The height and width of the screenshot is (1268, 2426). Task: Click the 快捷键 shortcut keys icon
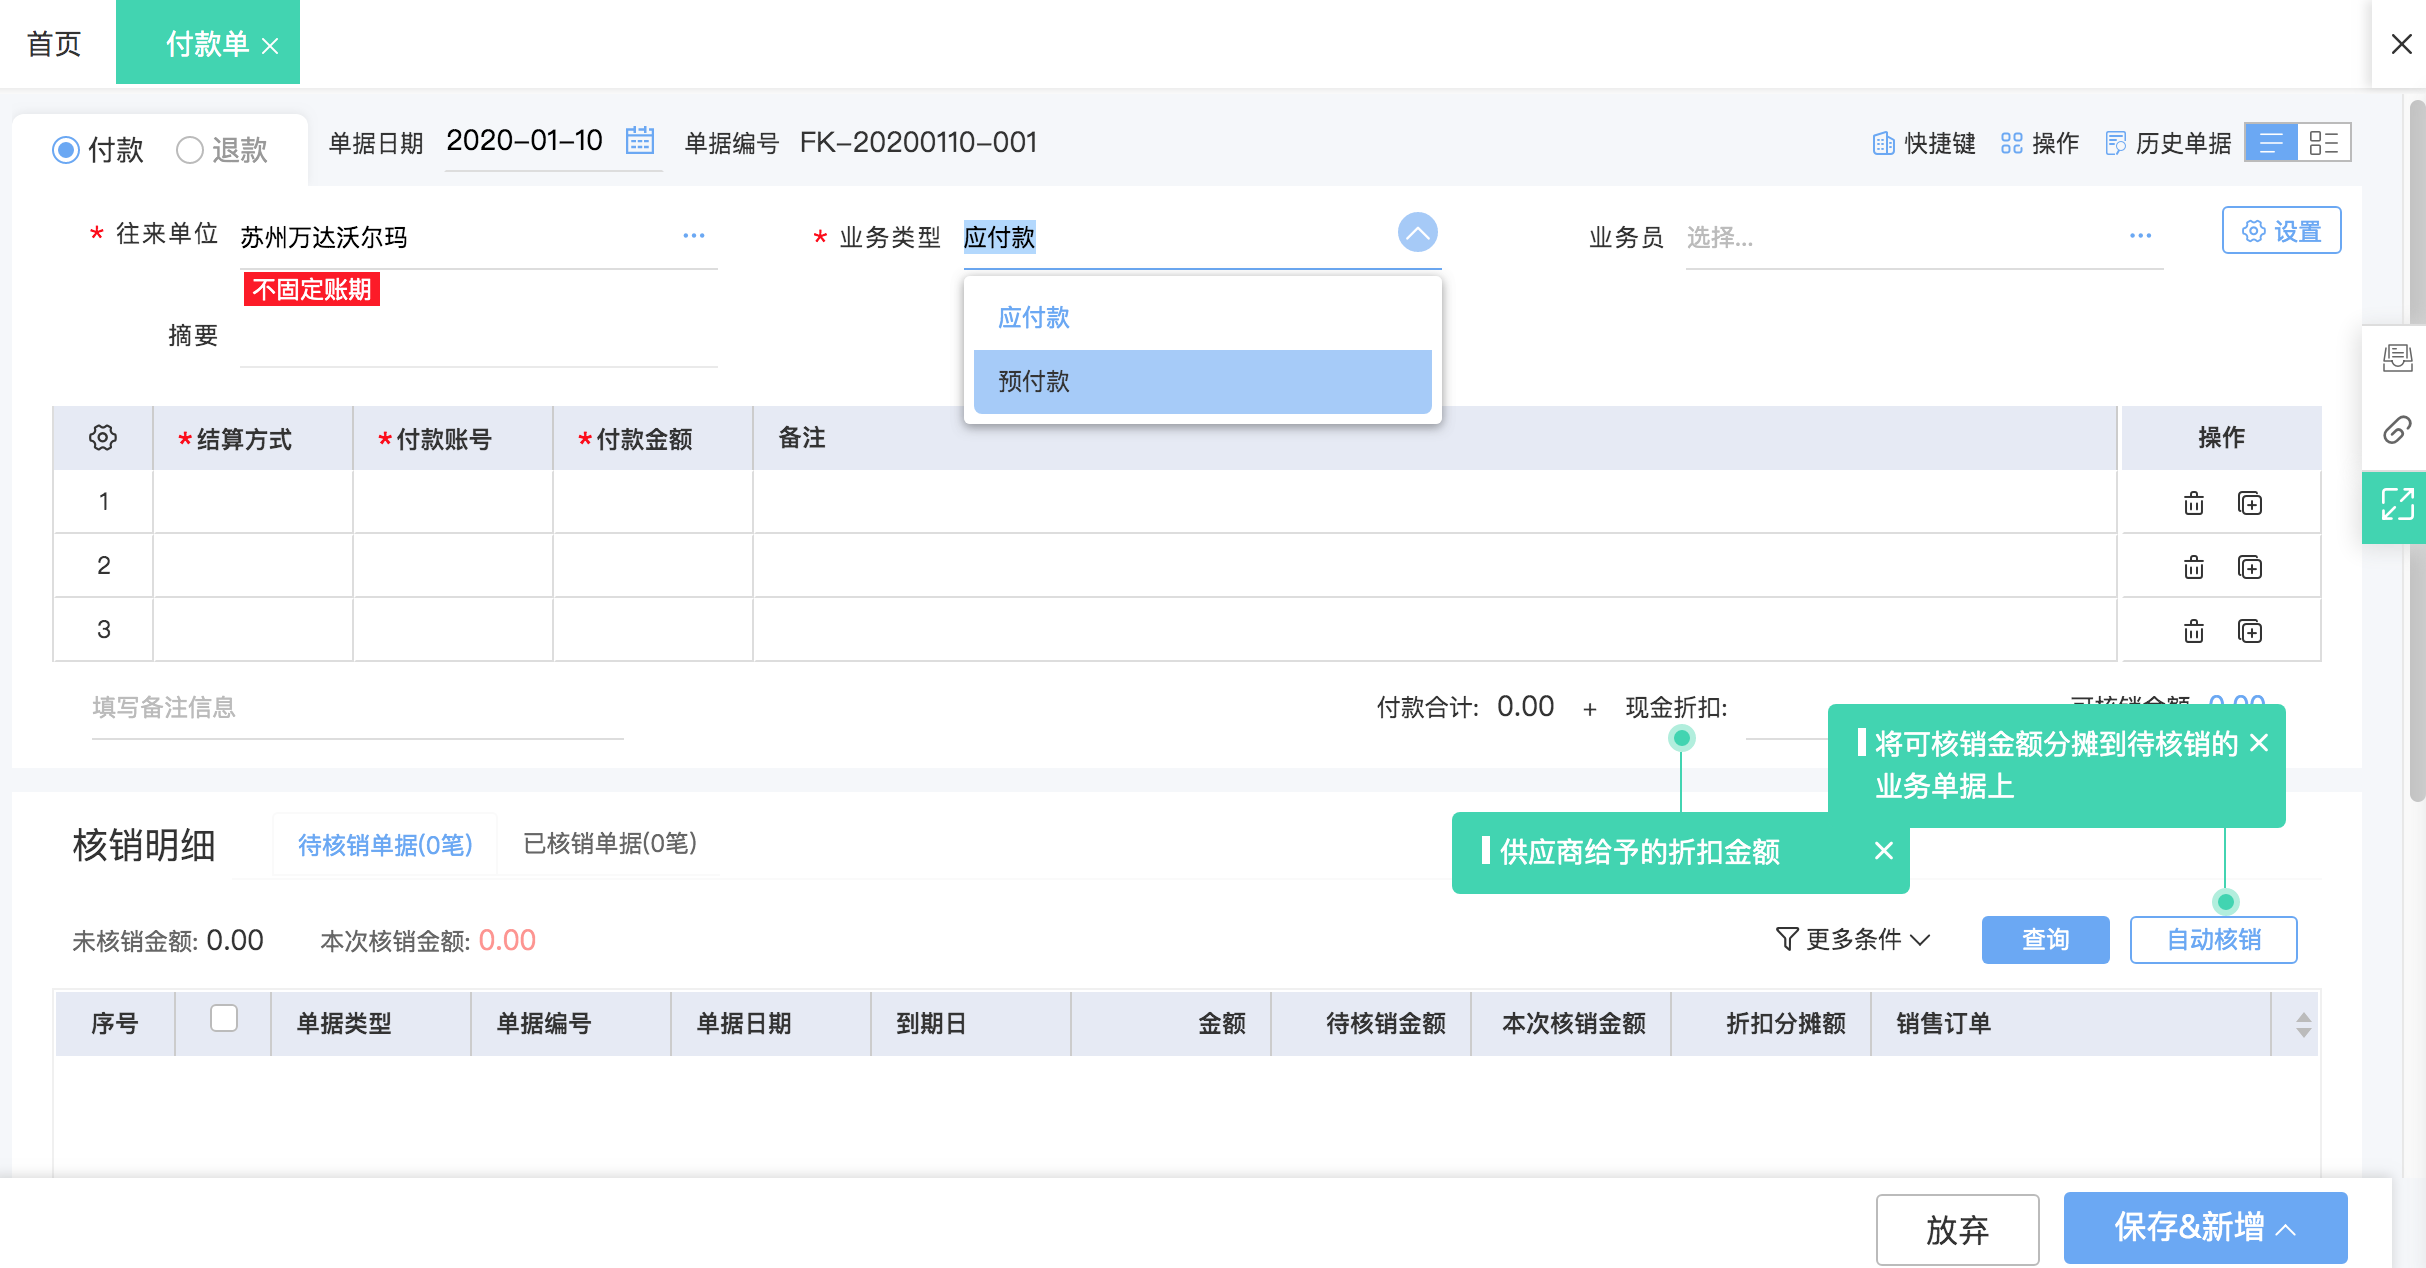[x=1885, y=144]
